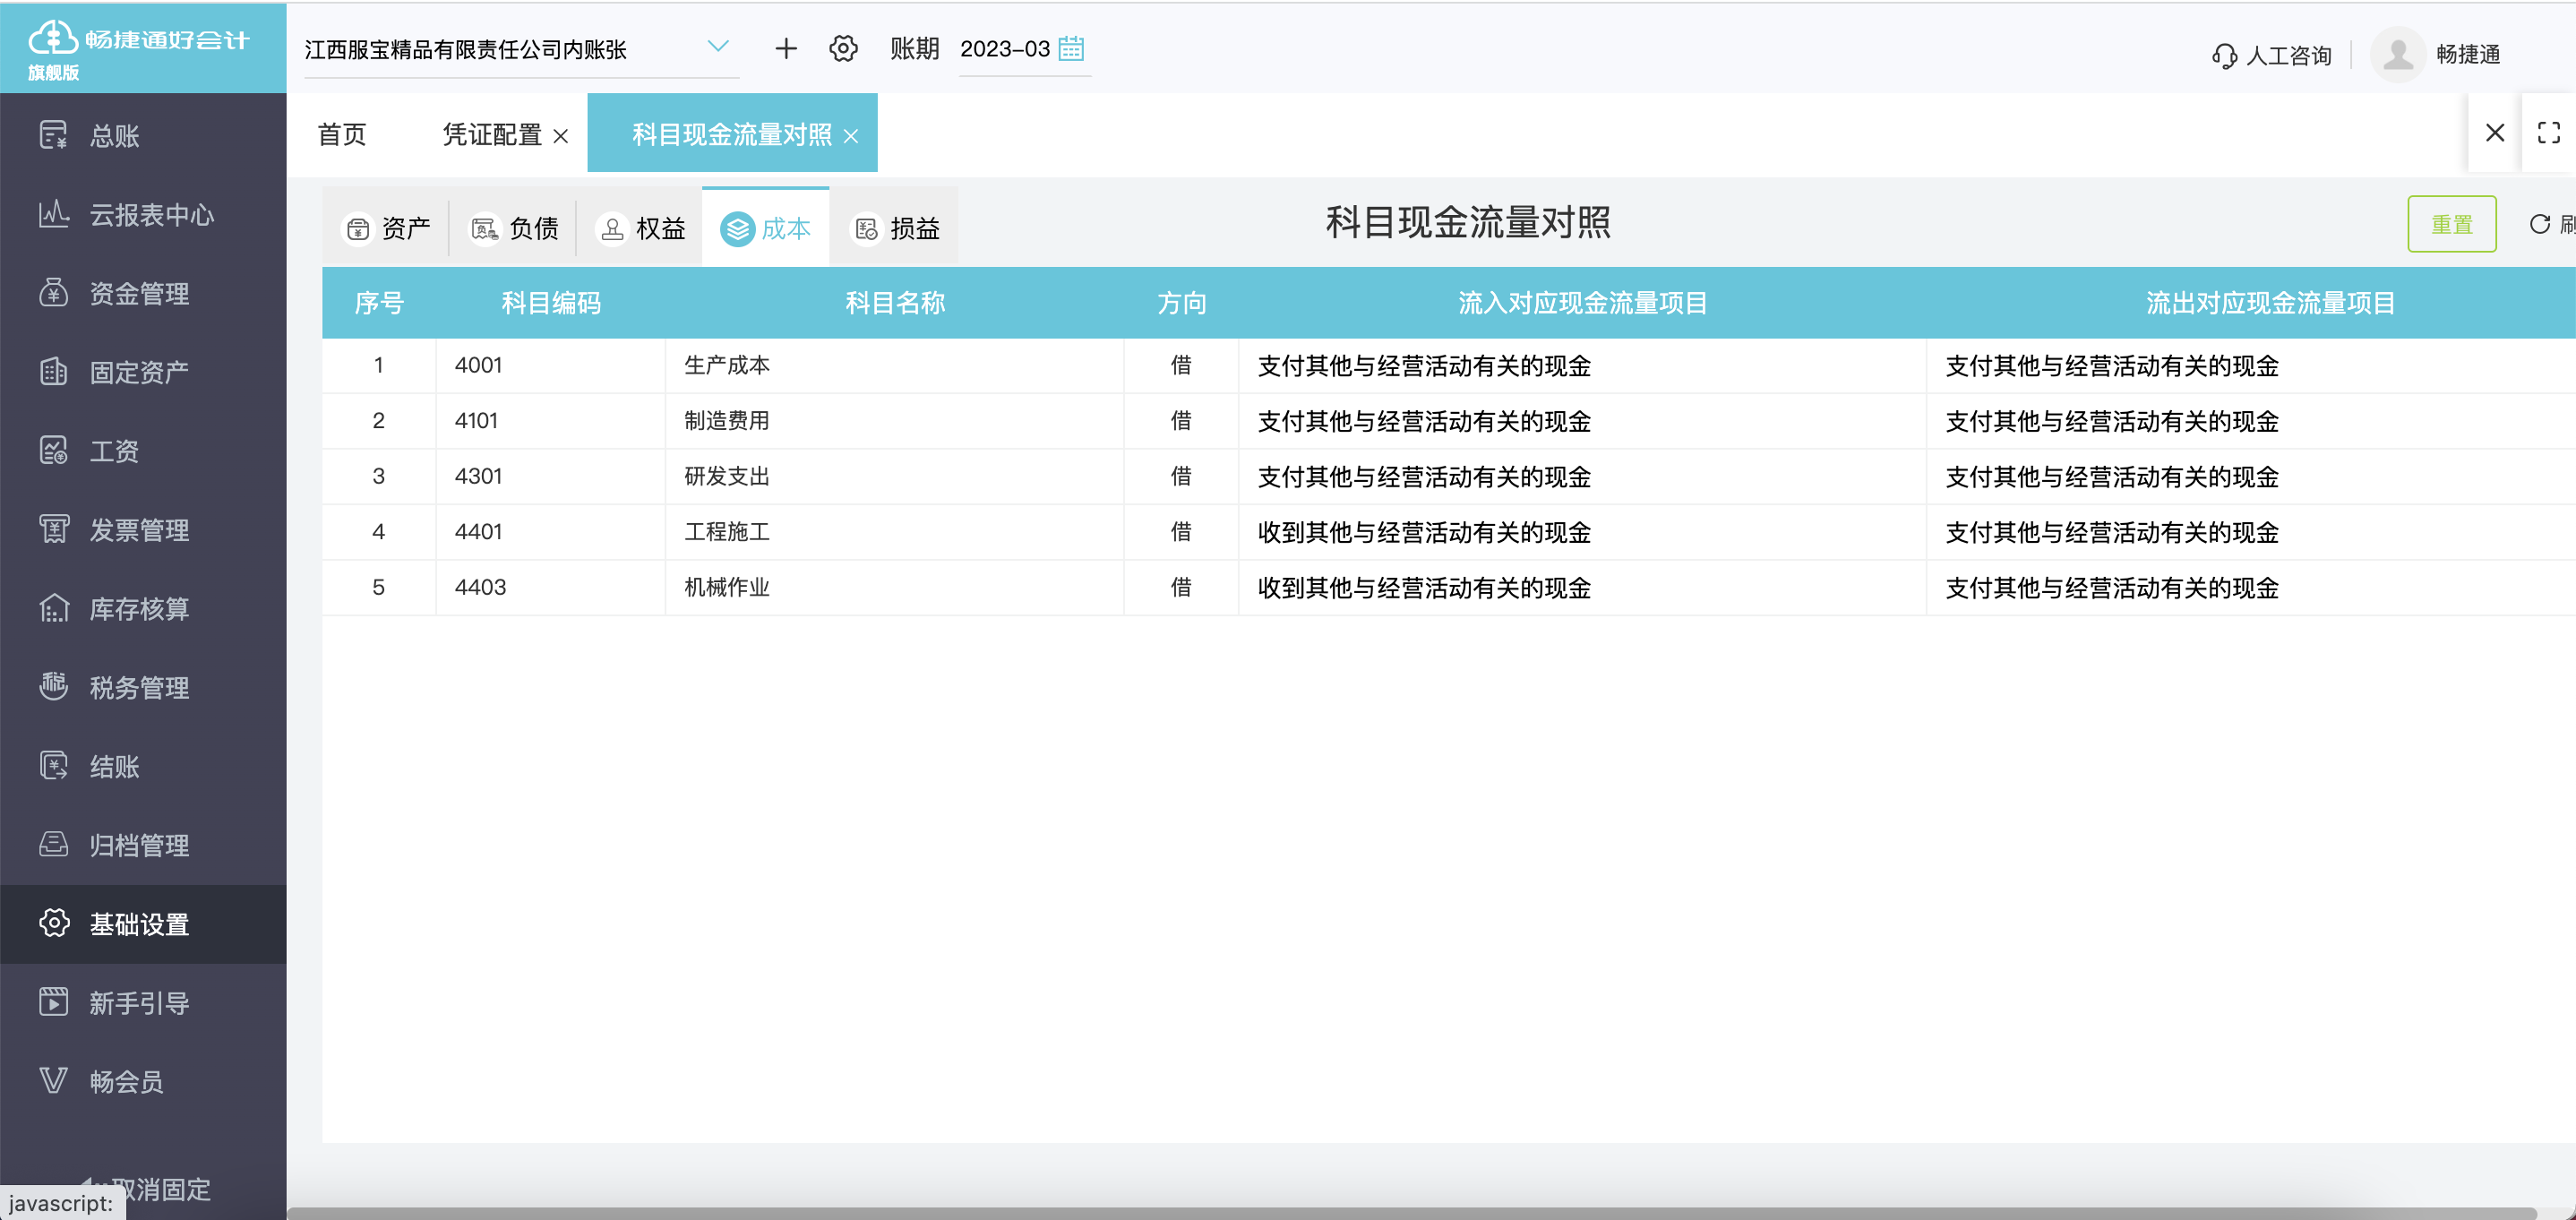The height and width of the screenshot is (1220, 2576).
Task: Click the + add new account button
Action: 786,47
